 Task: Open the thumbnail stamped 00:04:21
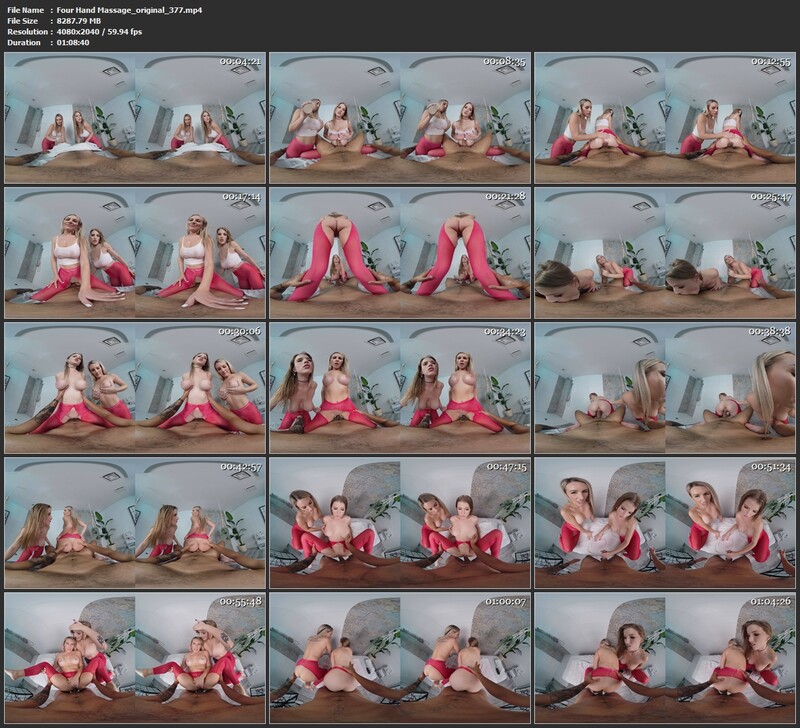(135, 118)
